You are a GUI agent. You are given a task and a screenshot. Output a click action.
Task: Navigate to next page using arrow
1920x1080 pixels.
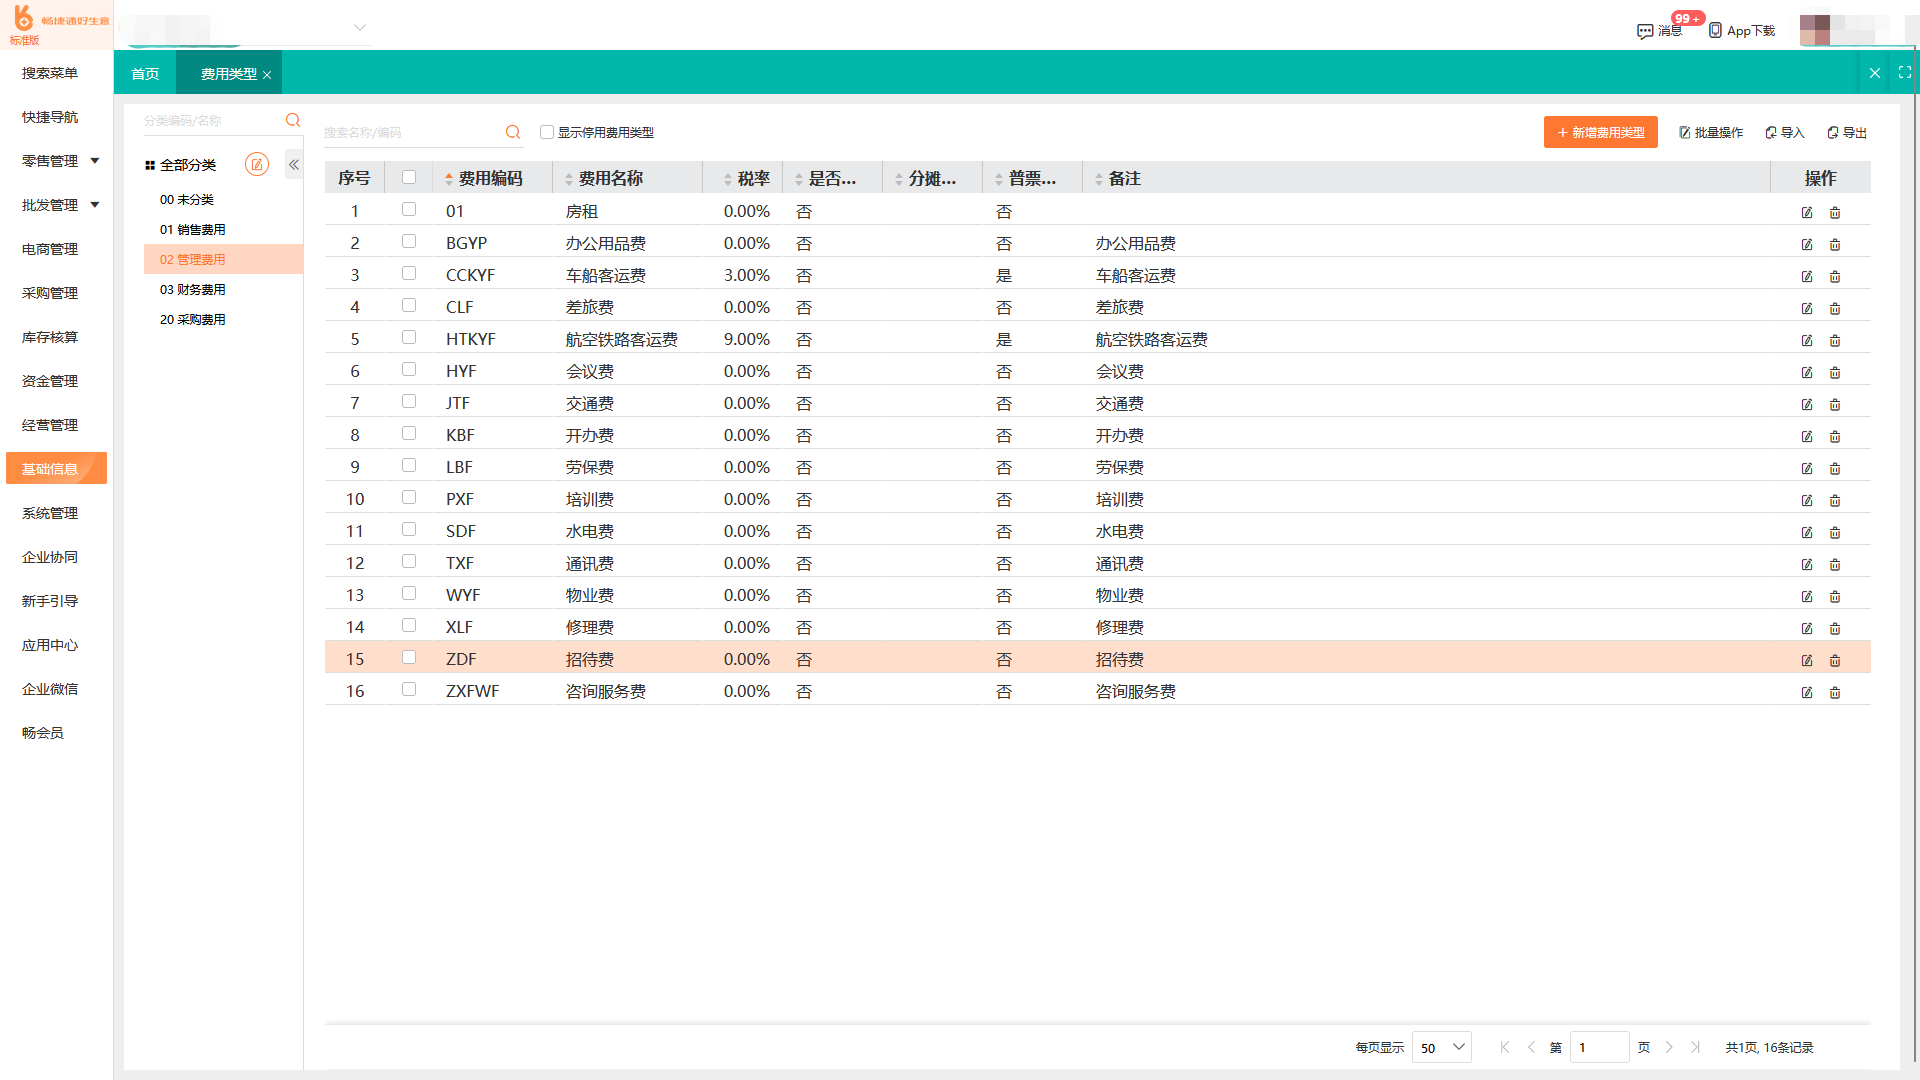pyautogui.click(x=1663, y=1048)
